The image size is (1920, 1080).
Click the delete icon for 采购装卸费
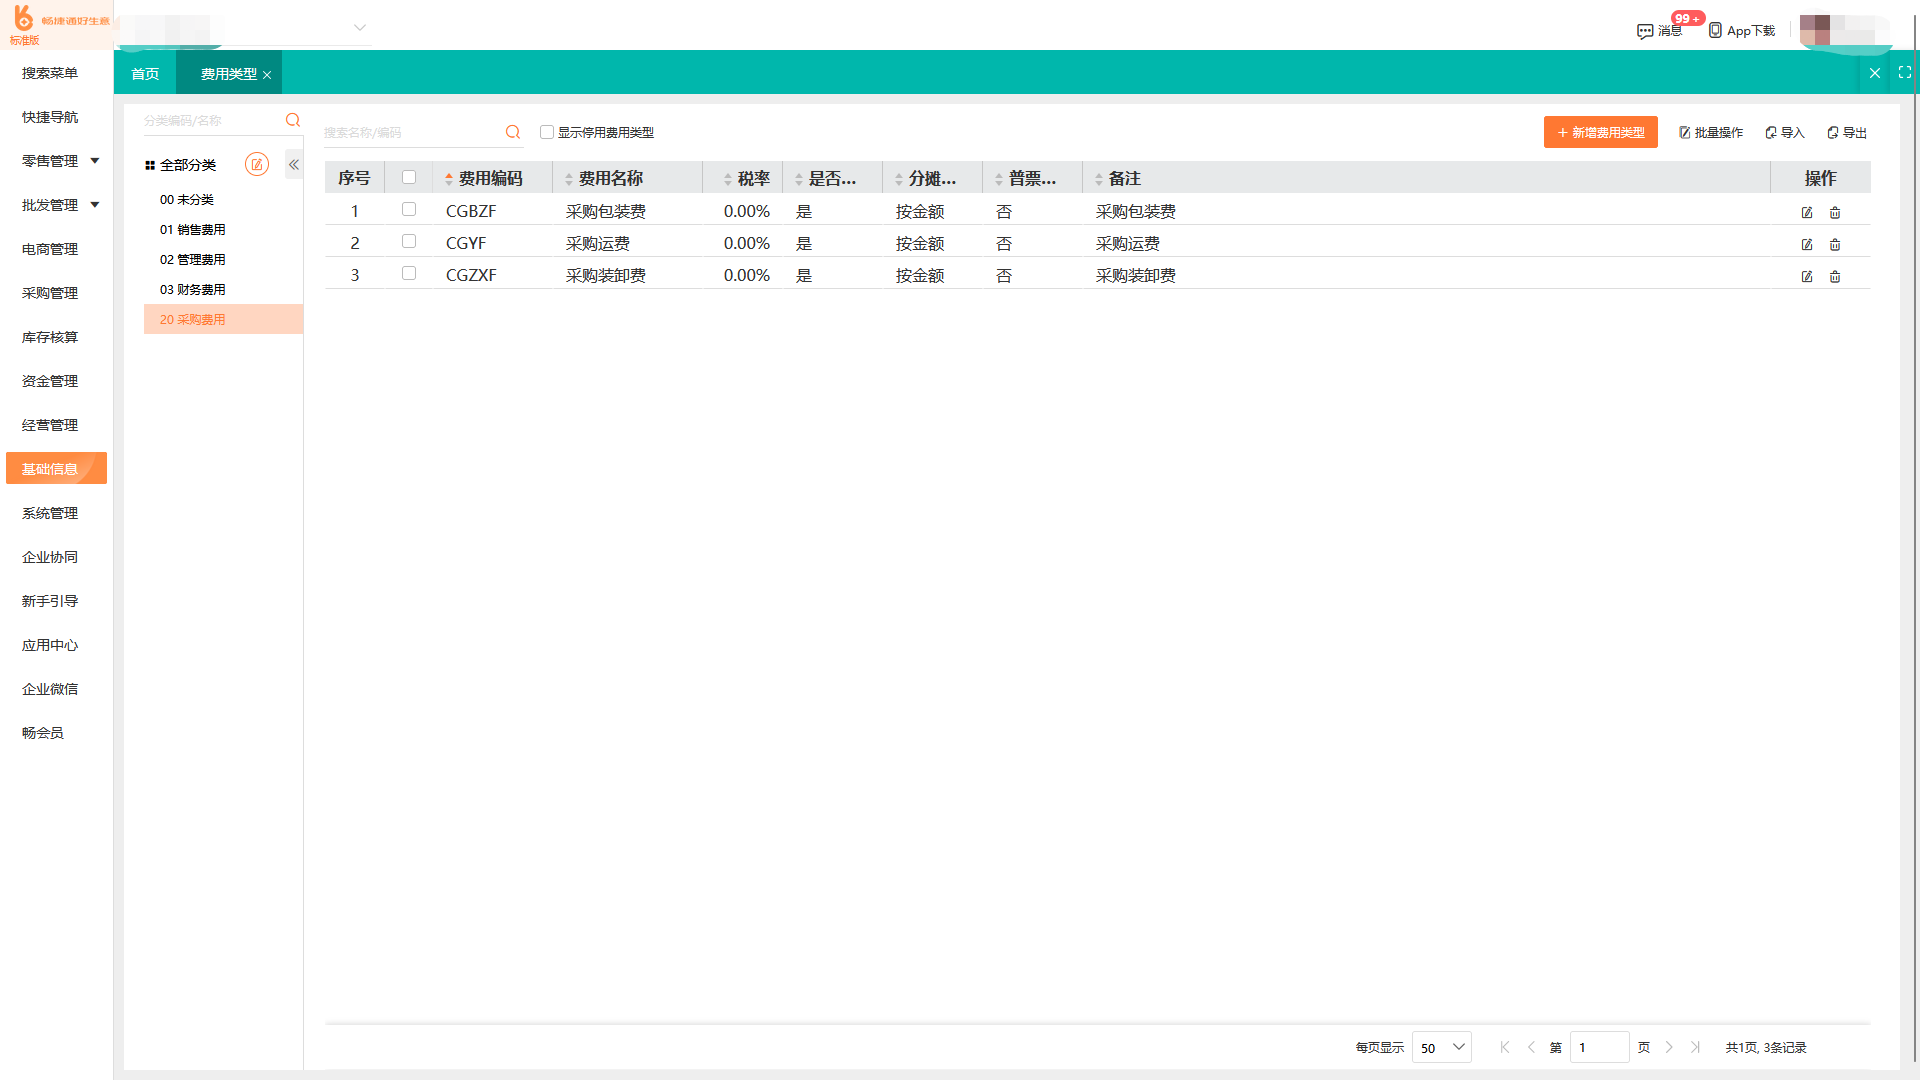click(1836, 274)
